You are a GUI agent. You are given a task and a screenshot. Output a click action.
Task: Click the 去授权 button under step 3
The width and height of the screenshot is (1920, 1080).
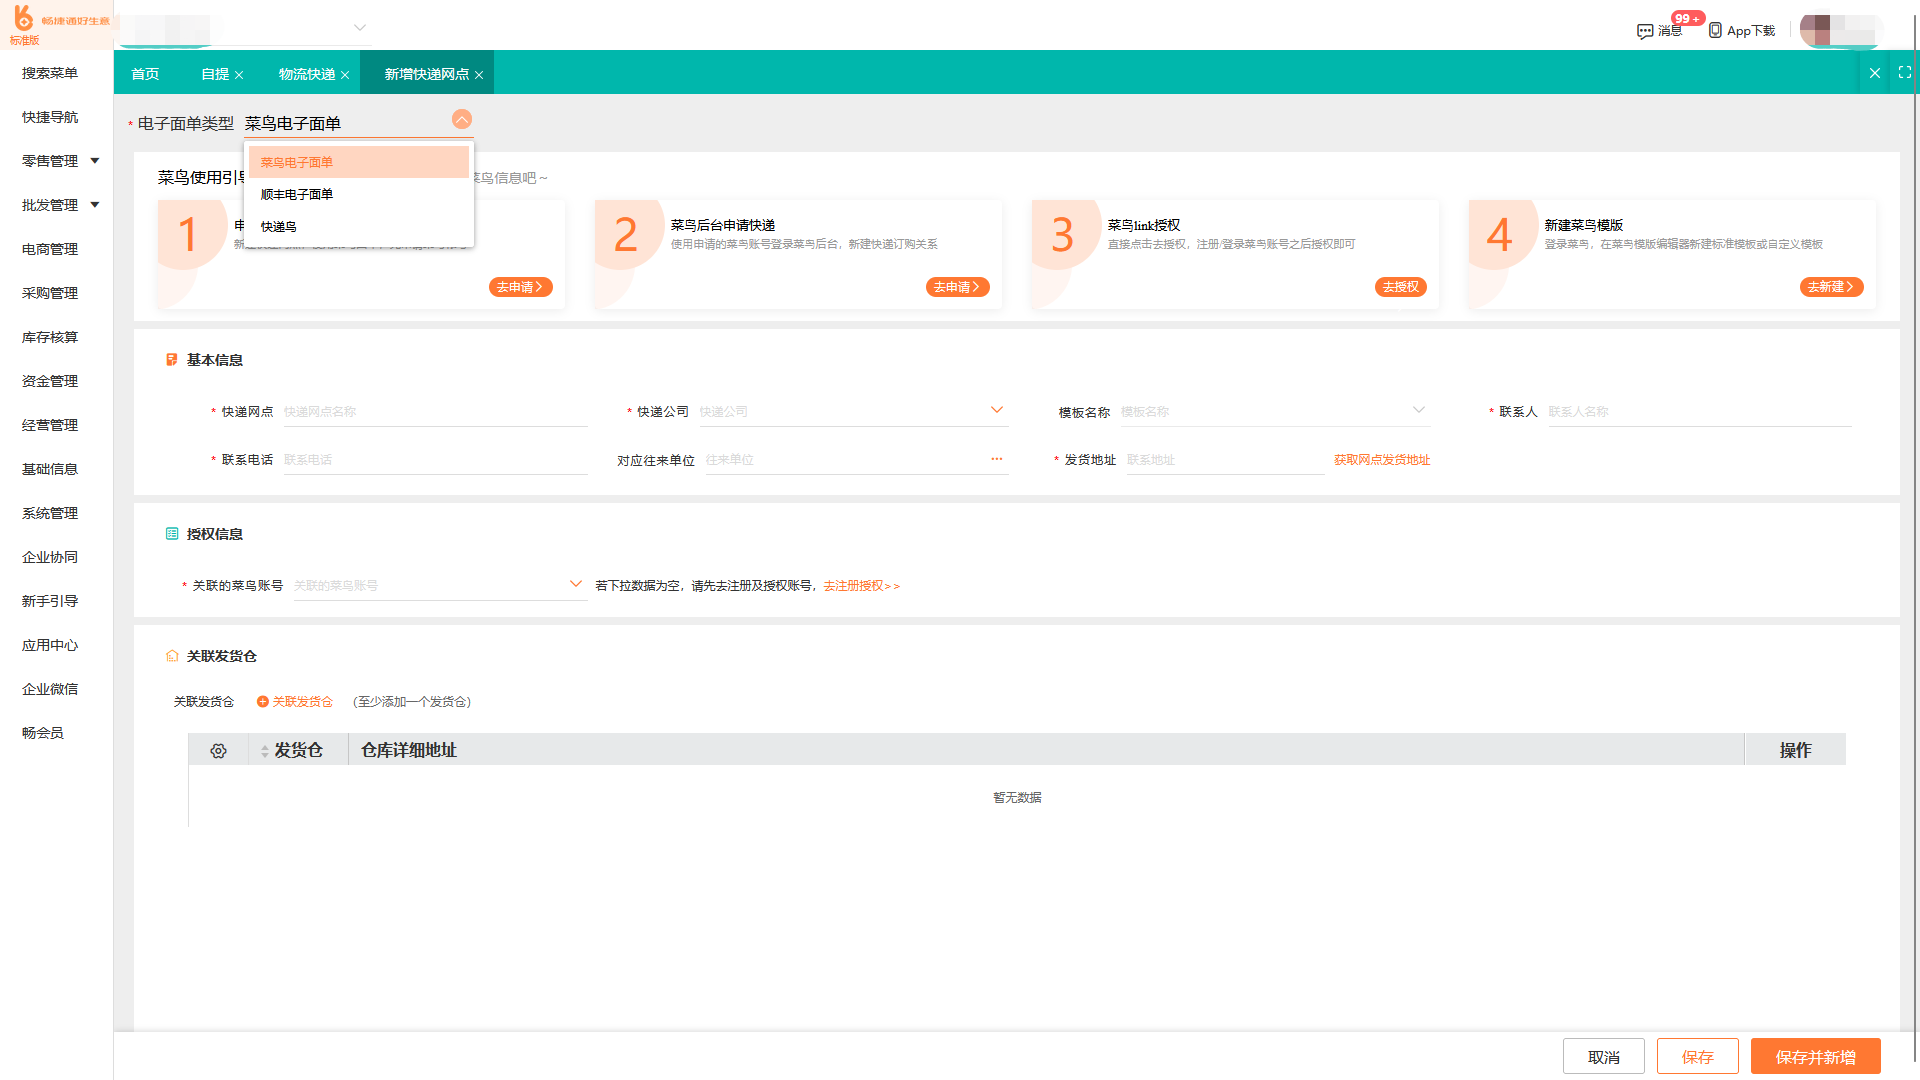pyautogui.click(x=1404, y=287)
